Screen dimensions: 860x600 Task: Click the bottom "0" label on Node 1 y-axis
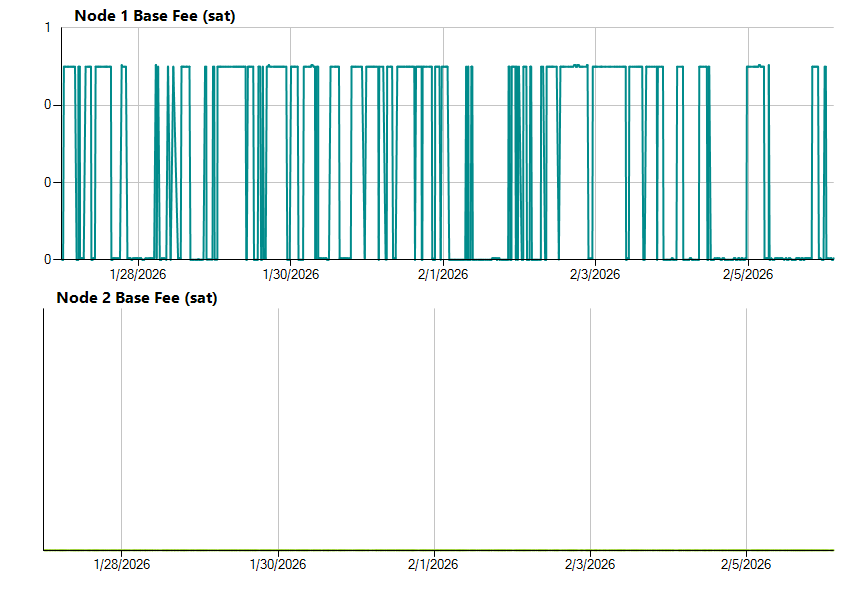[47, 259]
